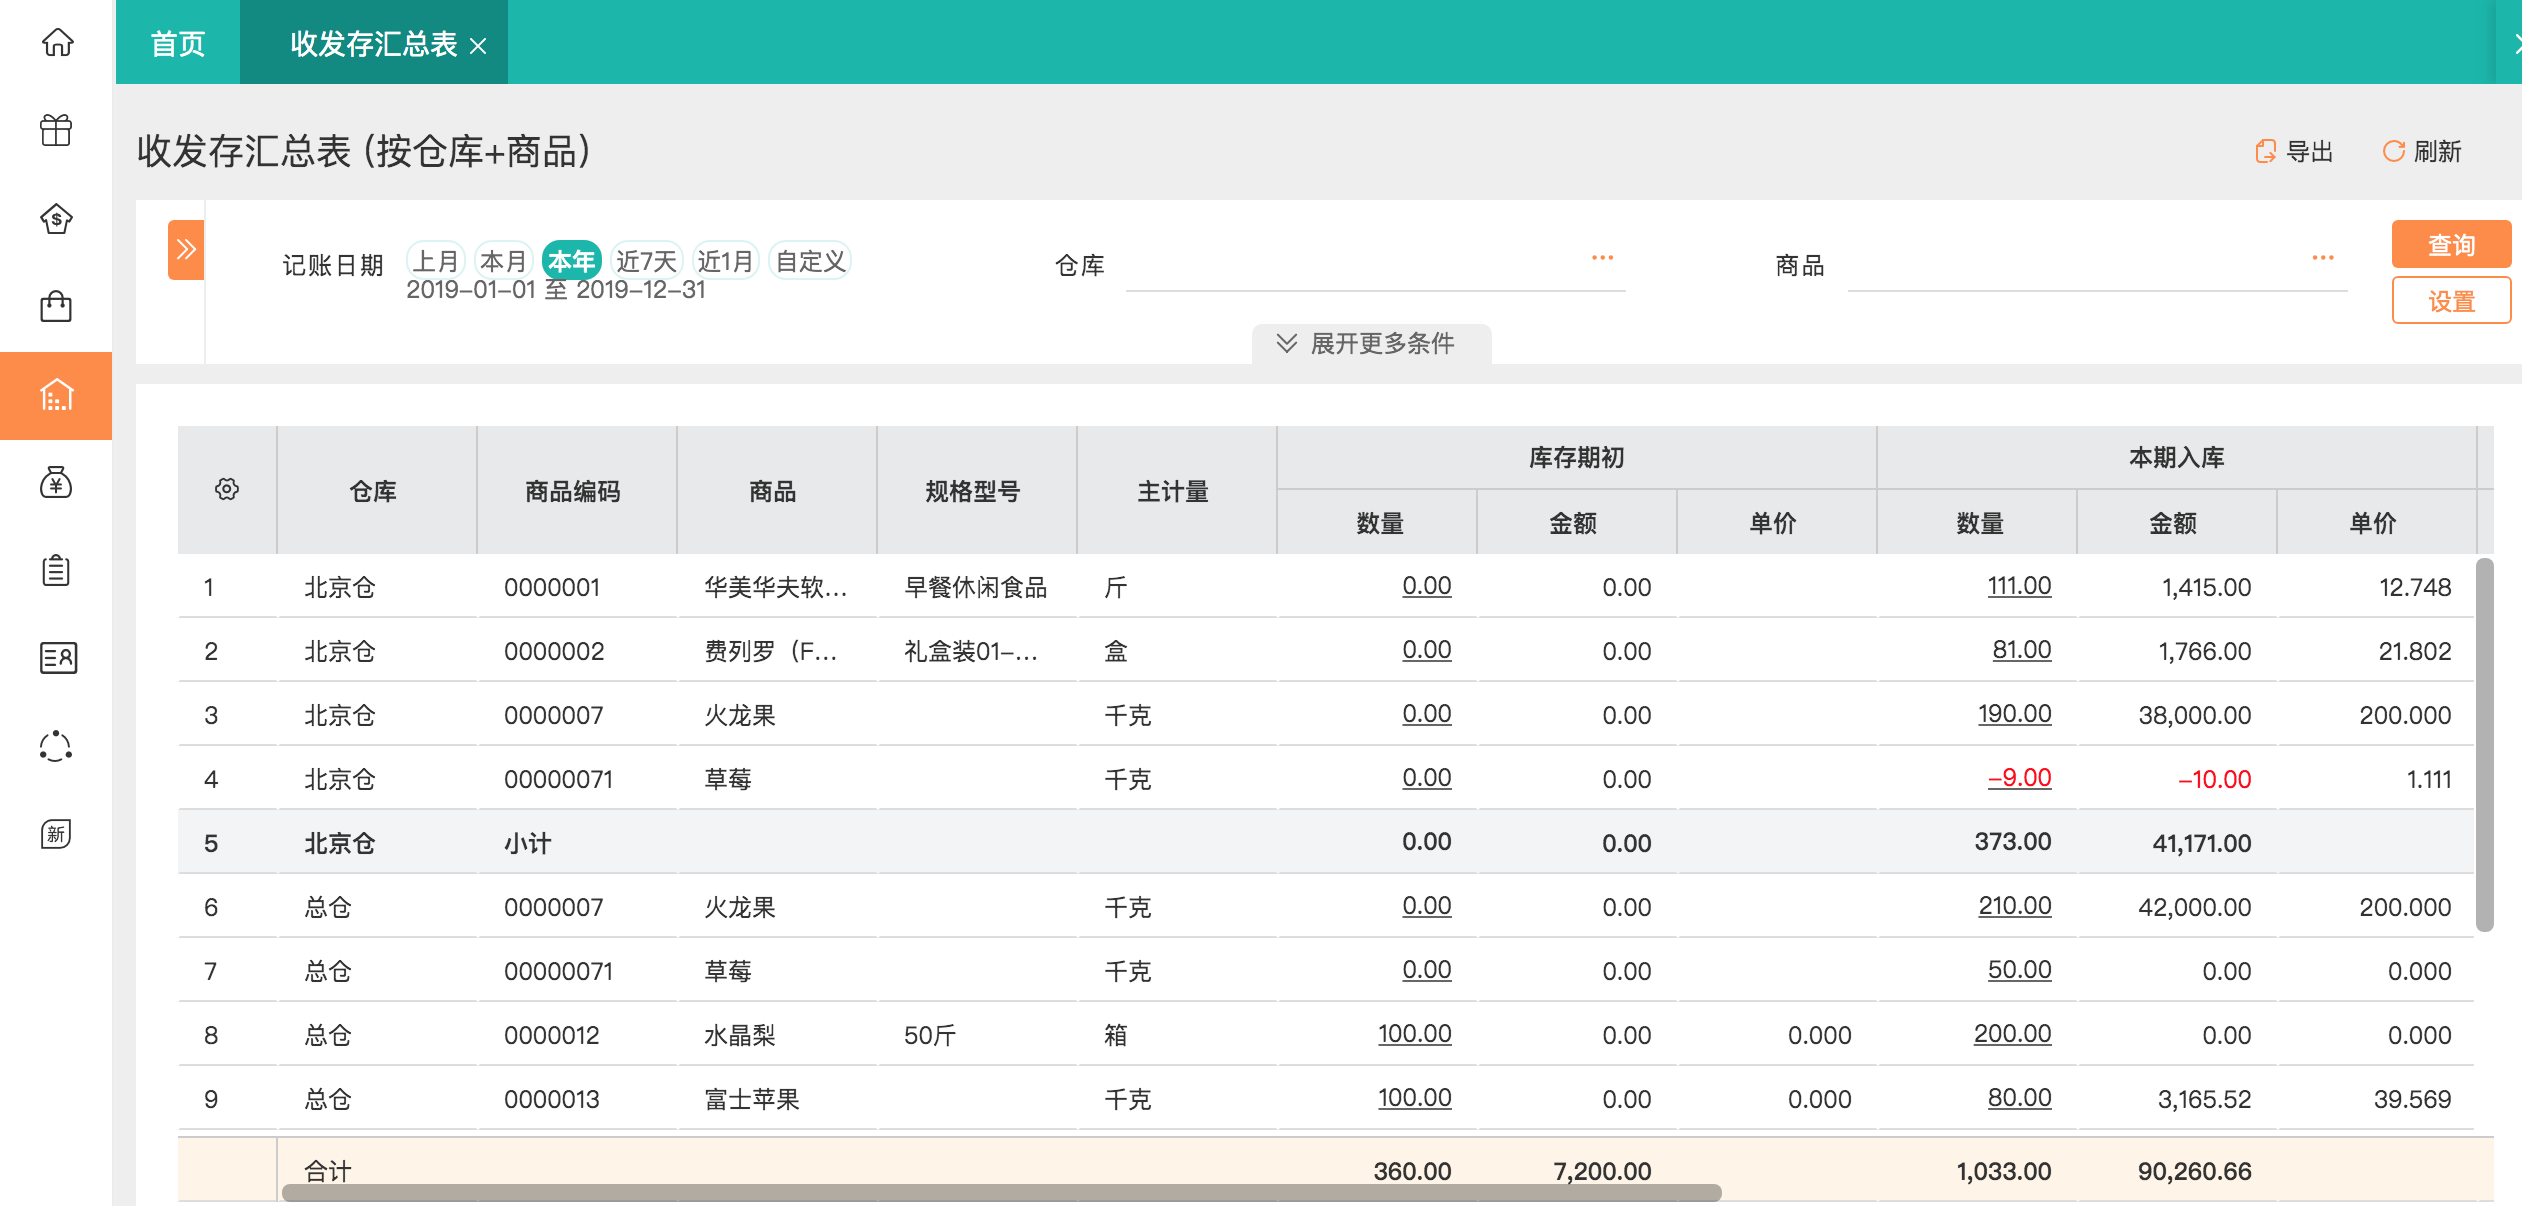Click the home/首页 sidebar icon

pos(56,42)
